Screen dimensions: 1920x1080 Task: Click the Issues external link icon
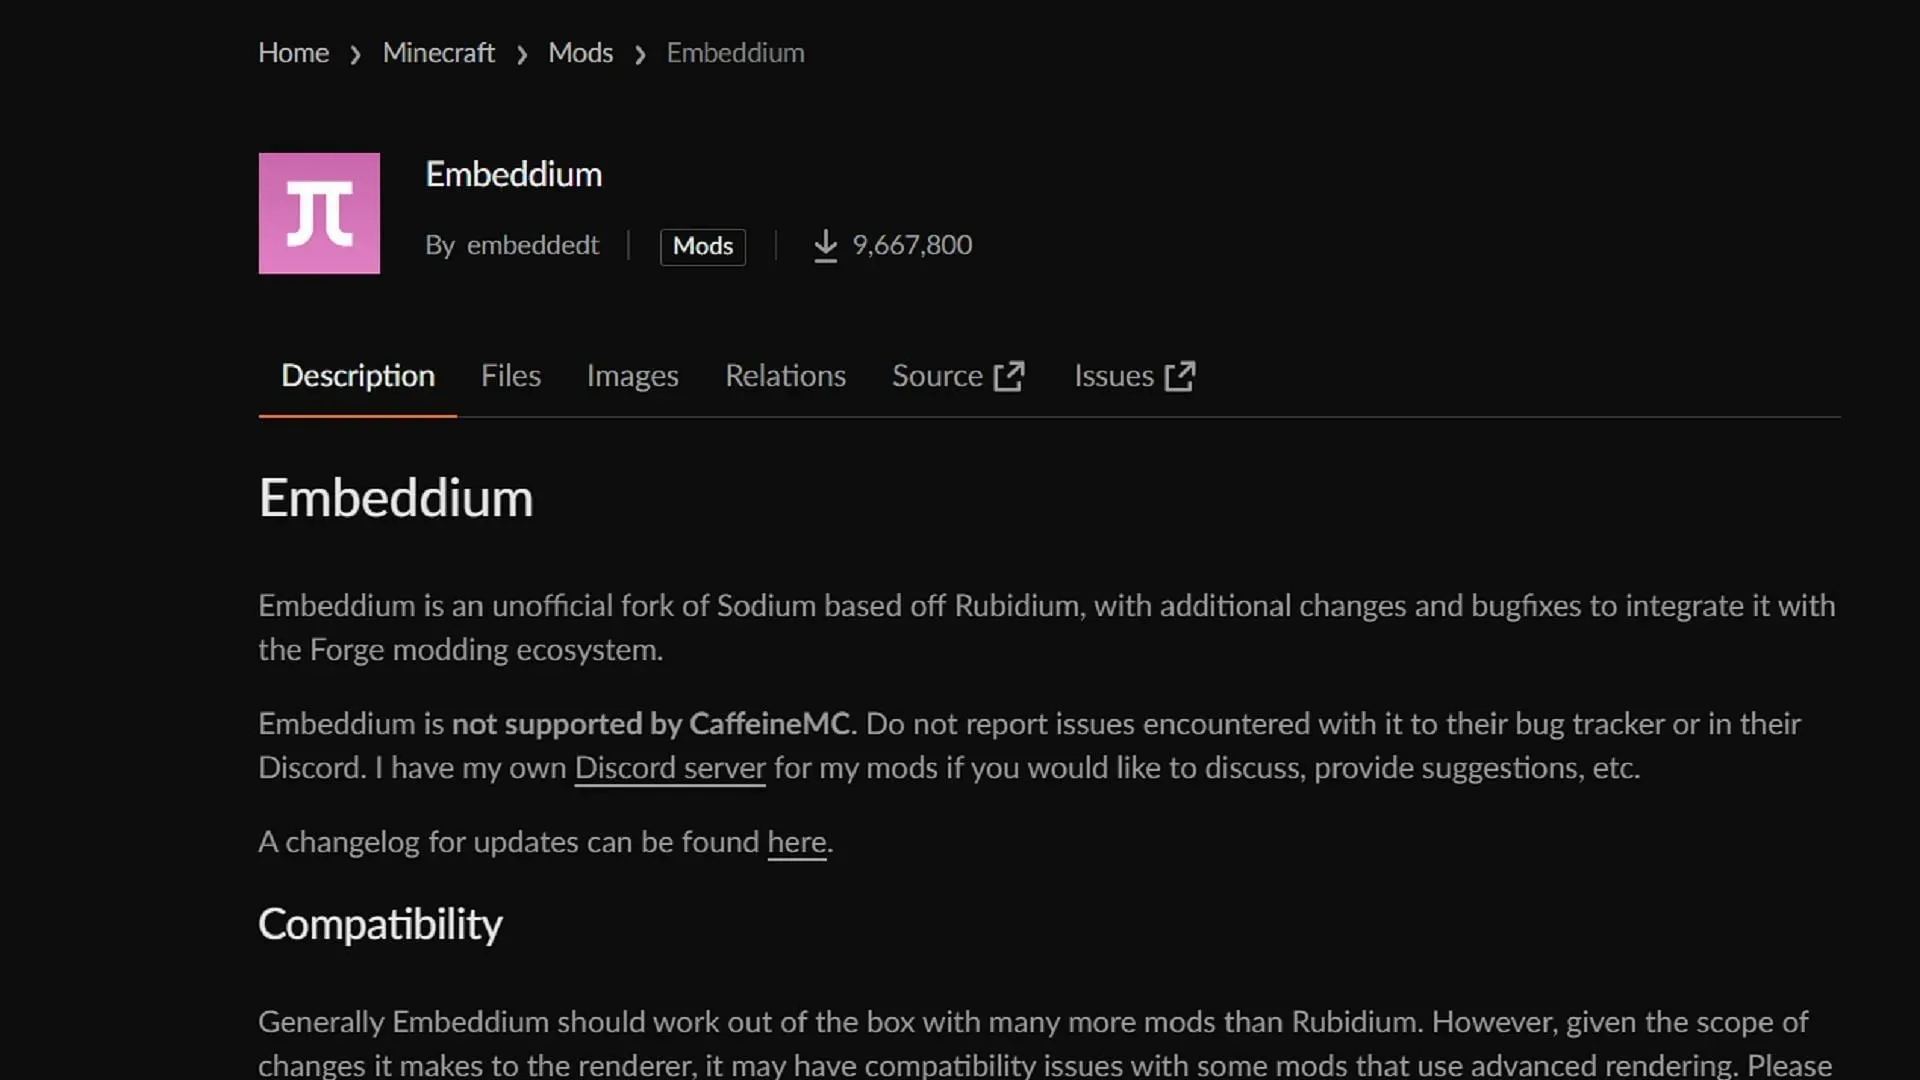1182,376
